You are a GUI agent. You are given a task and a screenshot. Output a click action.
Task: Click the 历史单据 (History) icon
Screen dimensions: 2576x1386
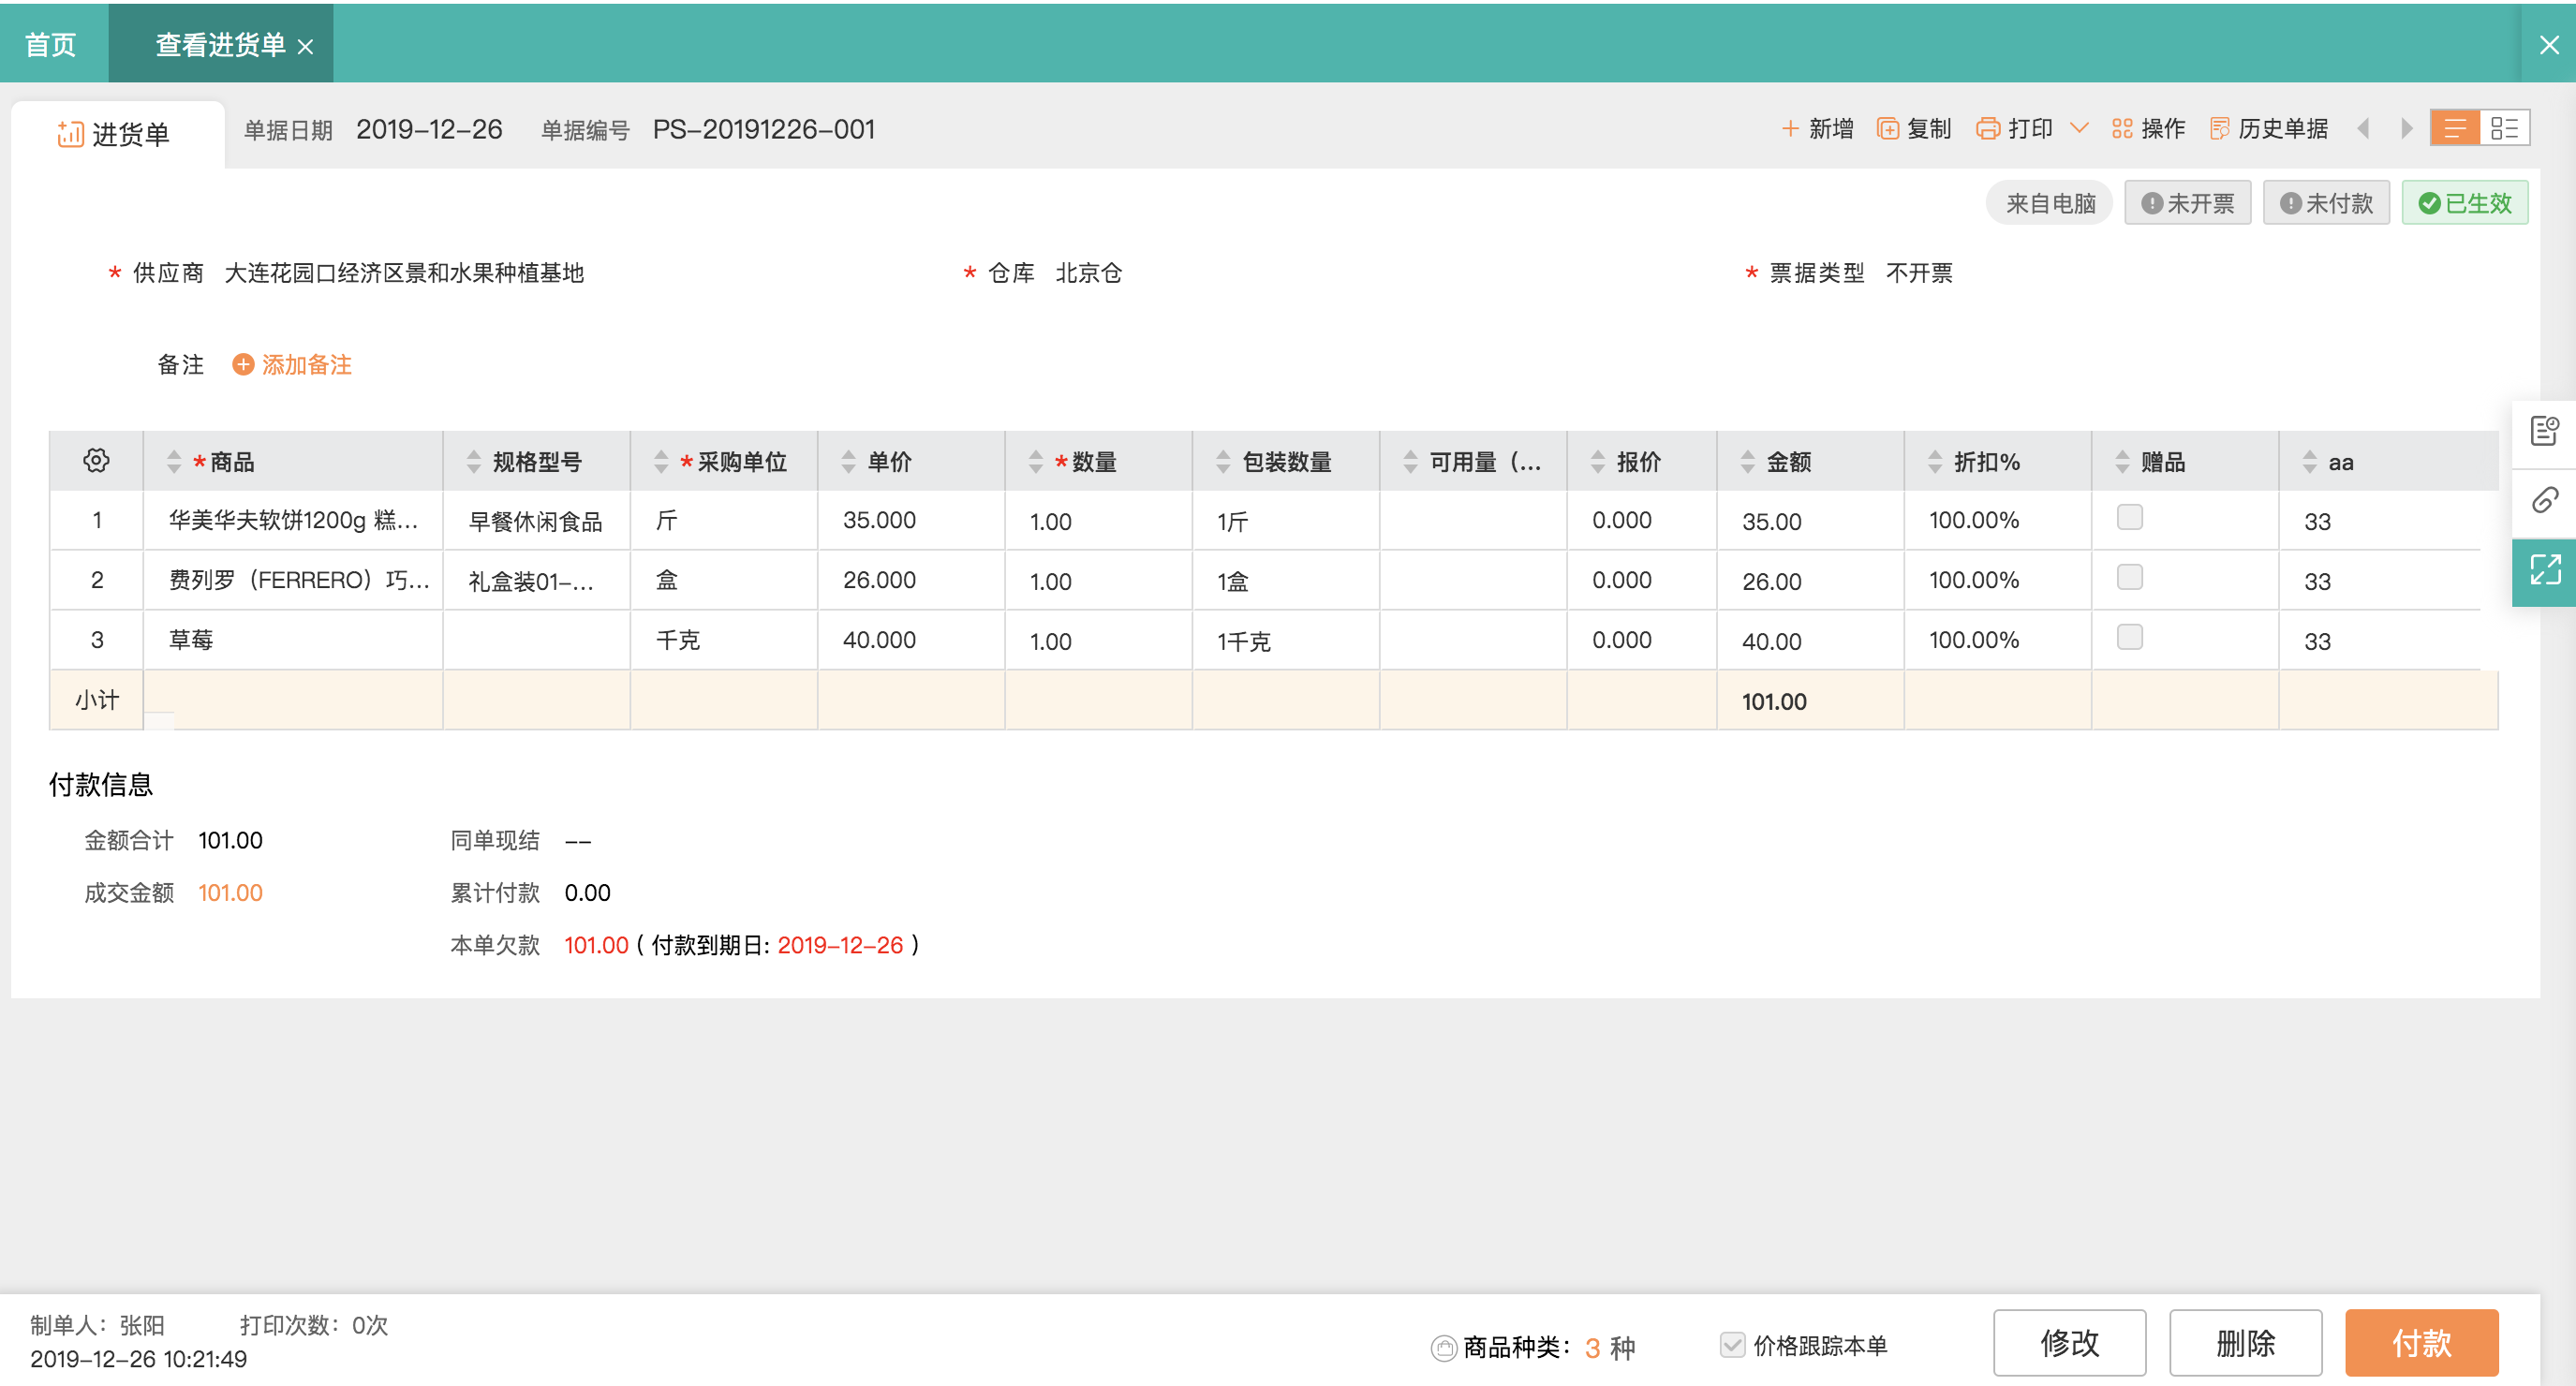tap(2271, 135)
